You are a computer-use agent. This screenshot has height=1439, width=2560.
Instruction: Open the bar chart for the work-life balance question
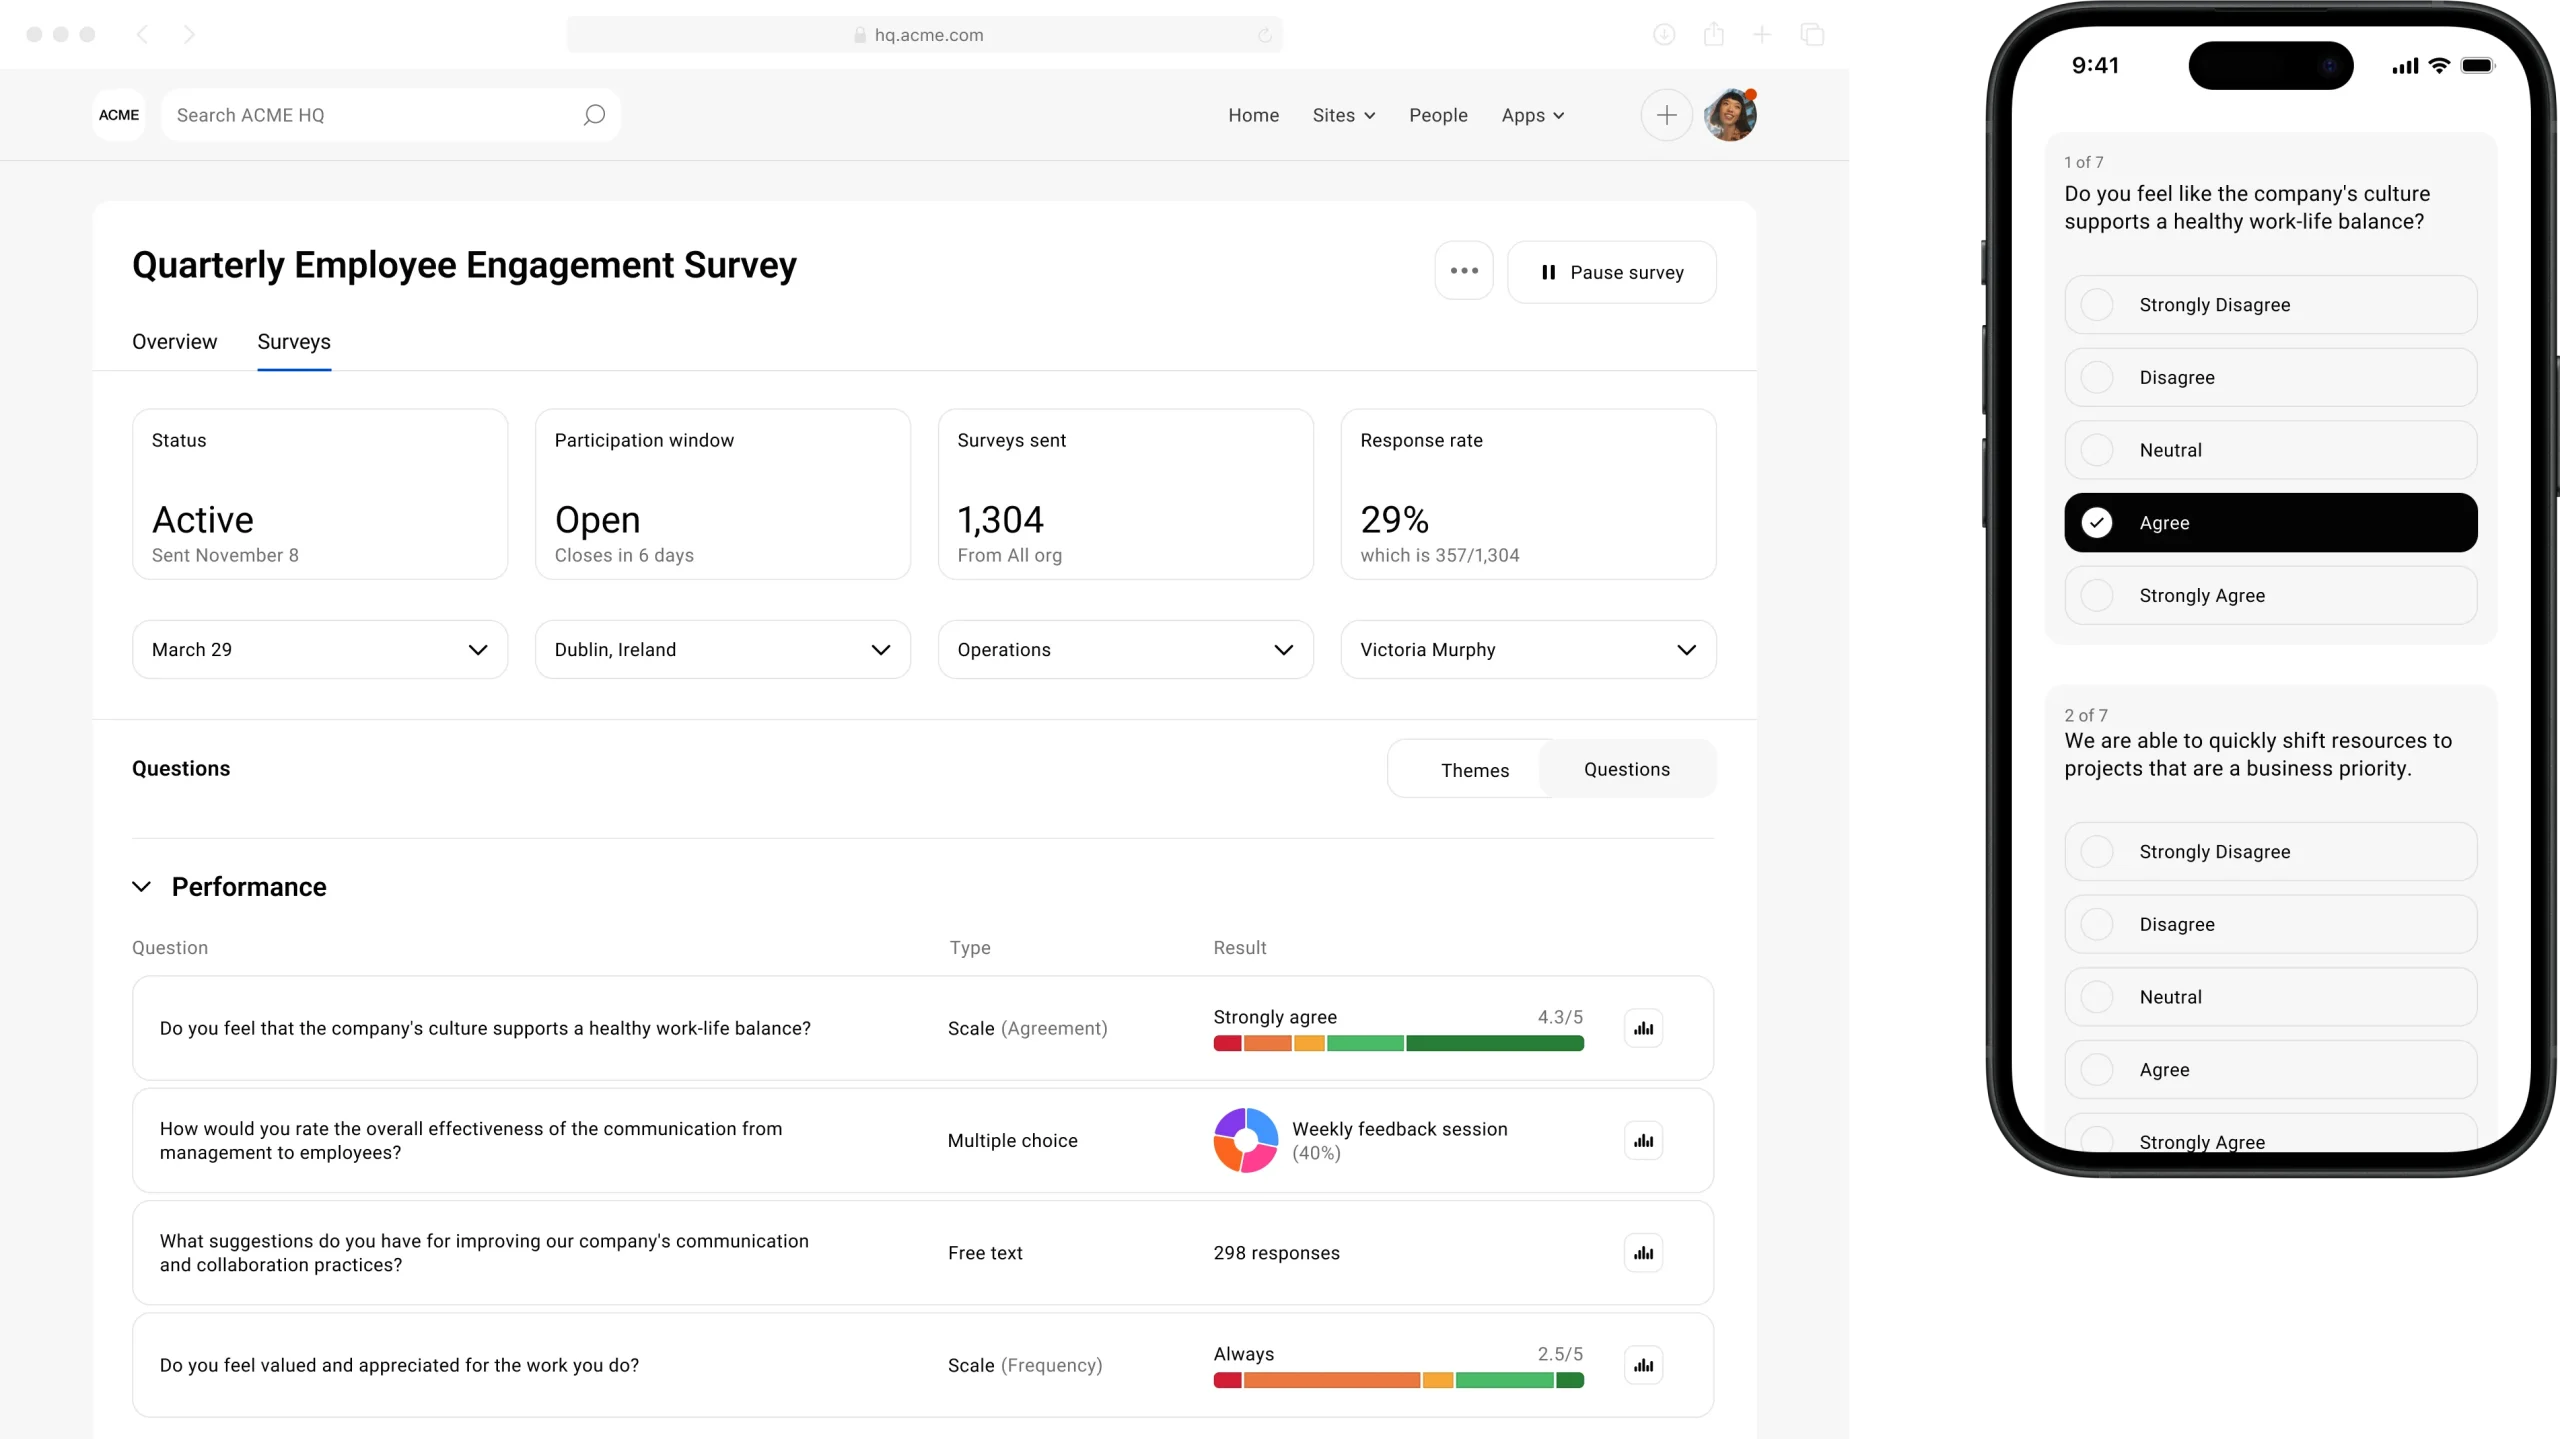(x=1643, y=1027)
